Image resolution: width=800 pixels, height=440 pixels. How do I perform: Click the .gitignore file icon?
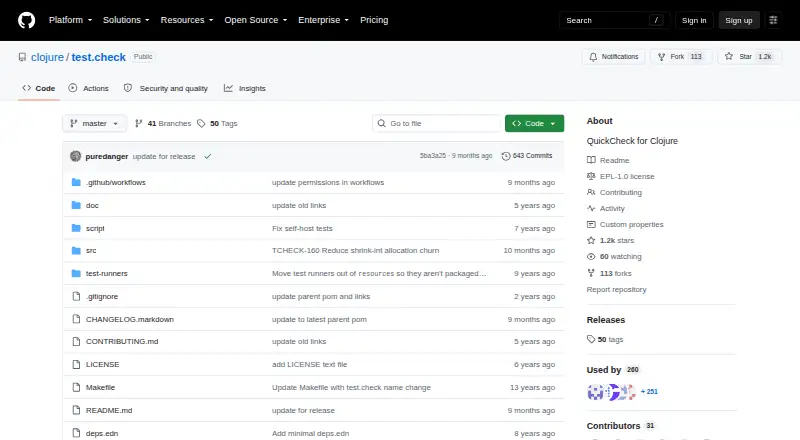[76, 297]
